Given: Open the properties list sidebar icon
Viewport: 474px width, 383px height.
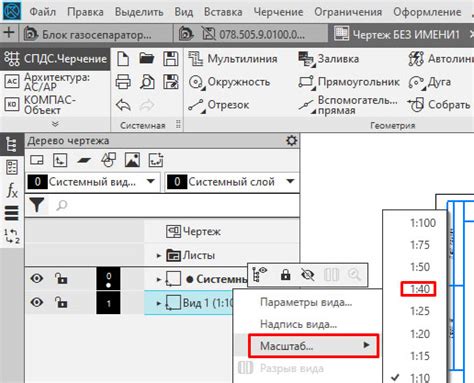Looking at the screenshot, I should coord(12,167).
